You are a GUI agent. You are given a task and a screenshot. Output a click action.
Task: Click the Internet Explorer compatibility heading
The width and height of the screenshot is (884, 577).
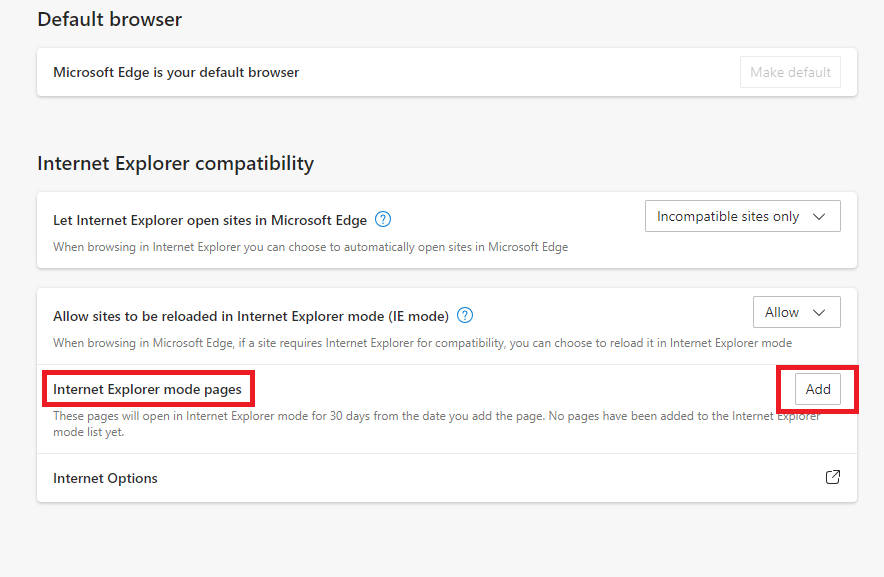pos(175,164)
